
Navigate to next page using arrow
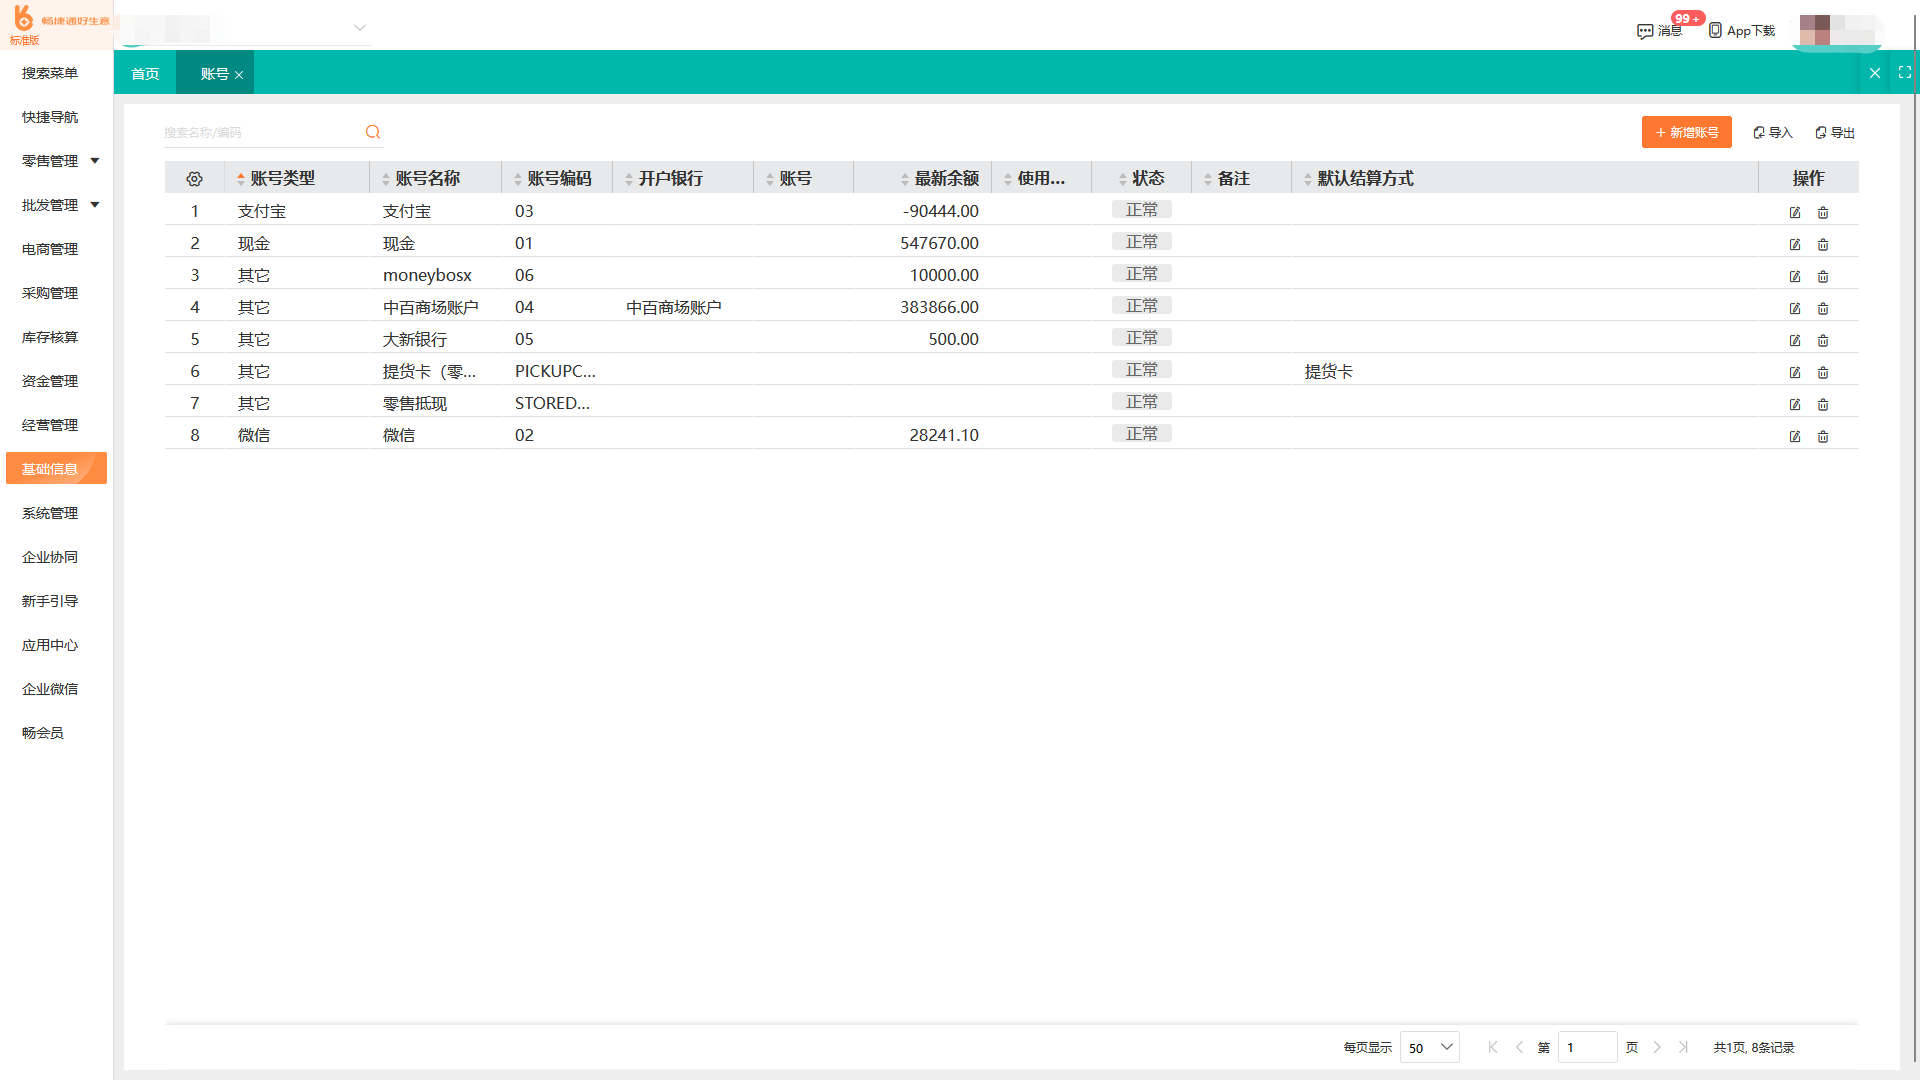1659,1047
